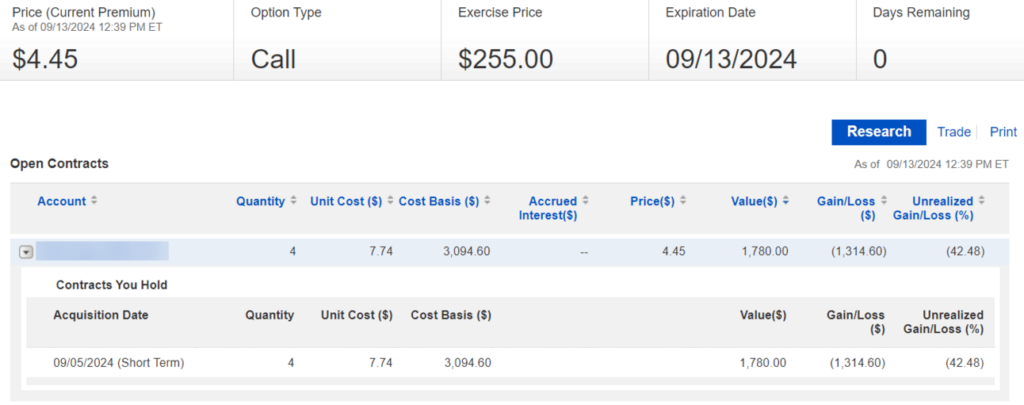Open the Trade link
1024x405 pixels.
click(953, 132)
